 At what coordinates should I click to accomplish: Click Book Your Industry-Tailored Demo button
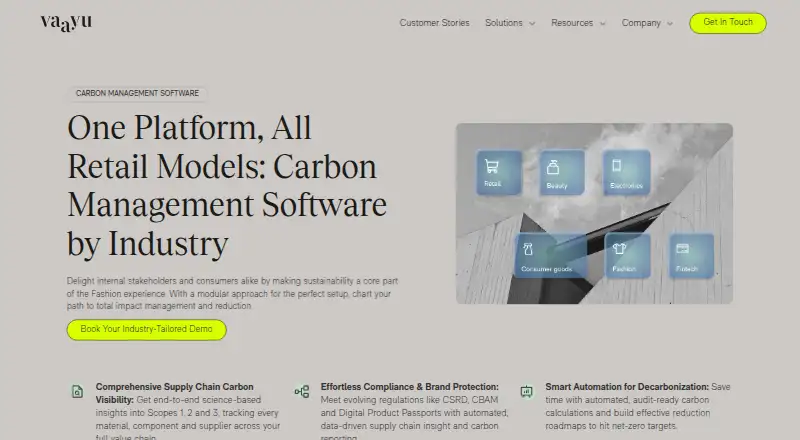(146, 329)
